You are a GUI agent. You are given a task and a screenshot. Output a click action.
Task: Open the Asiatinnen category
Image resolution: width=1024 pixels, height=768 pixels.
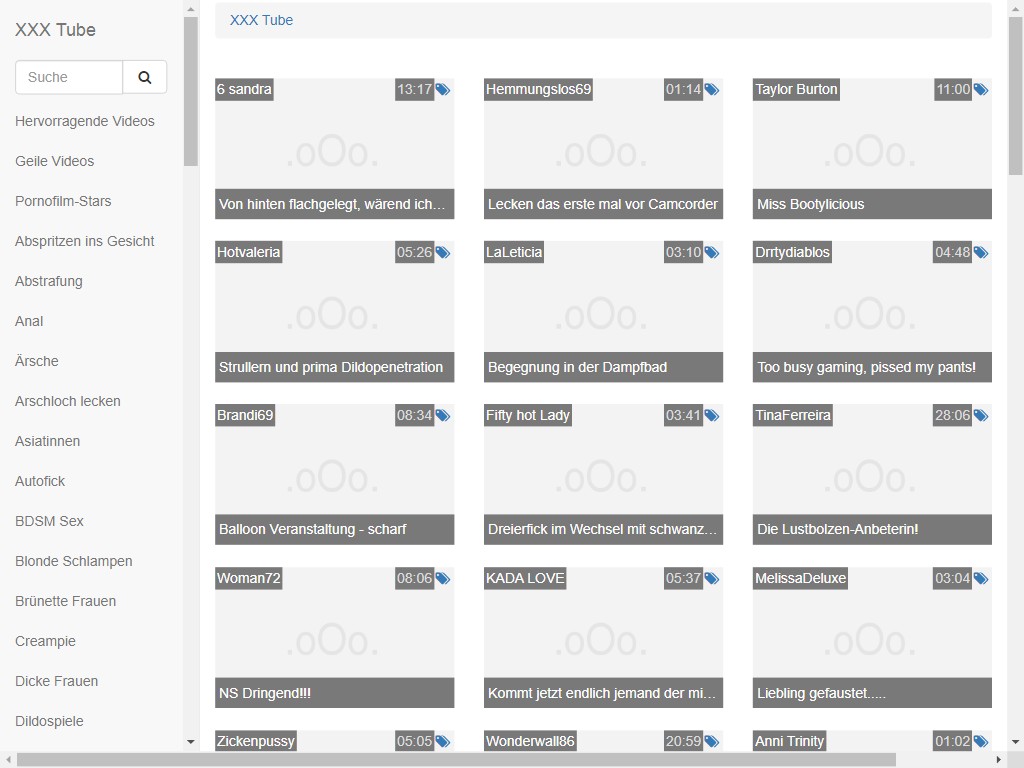[x=47, y=441]
